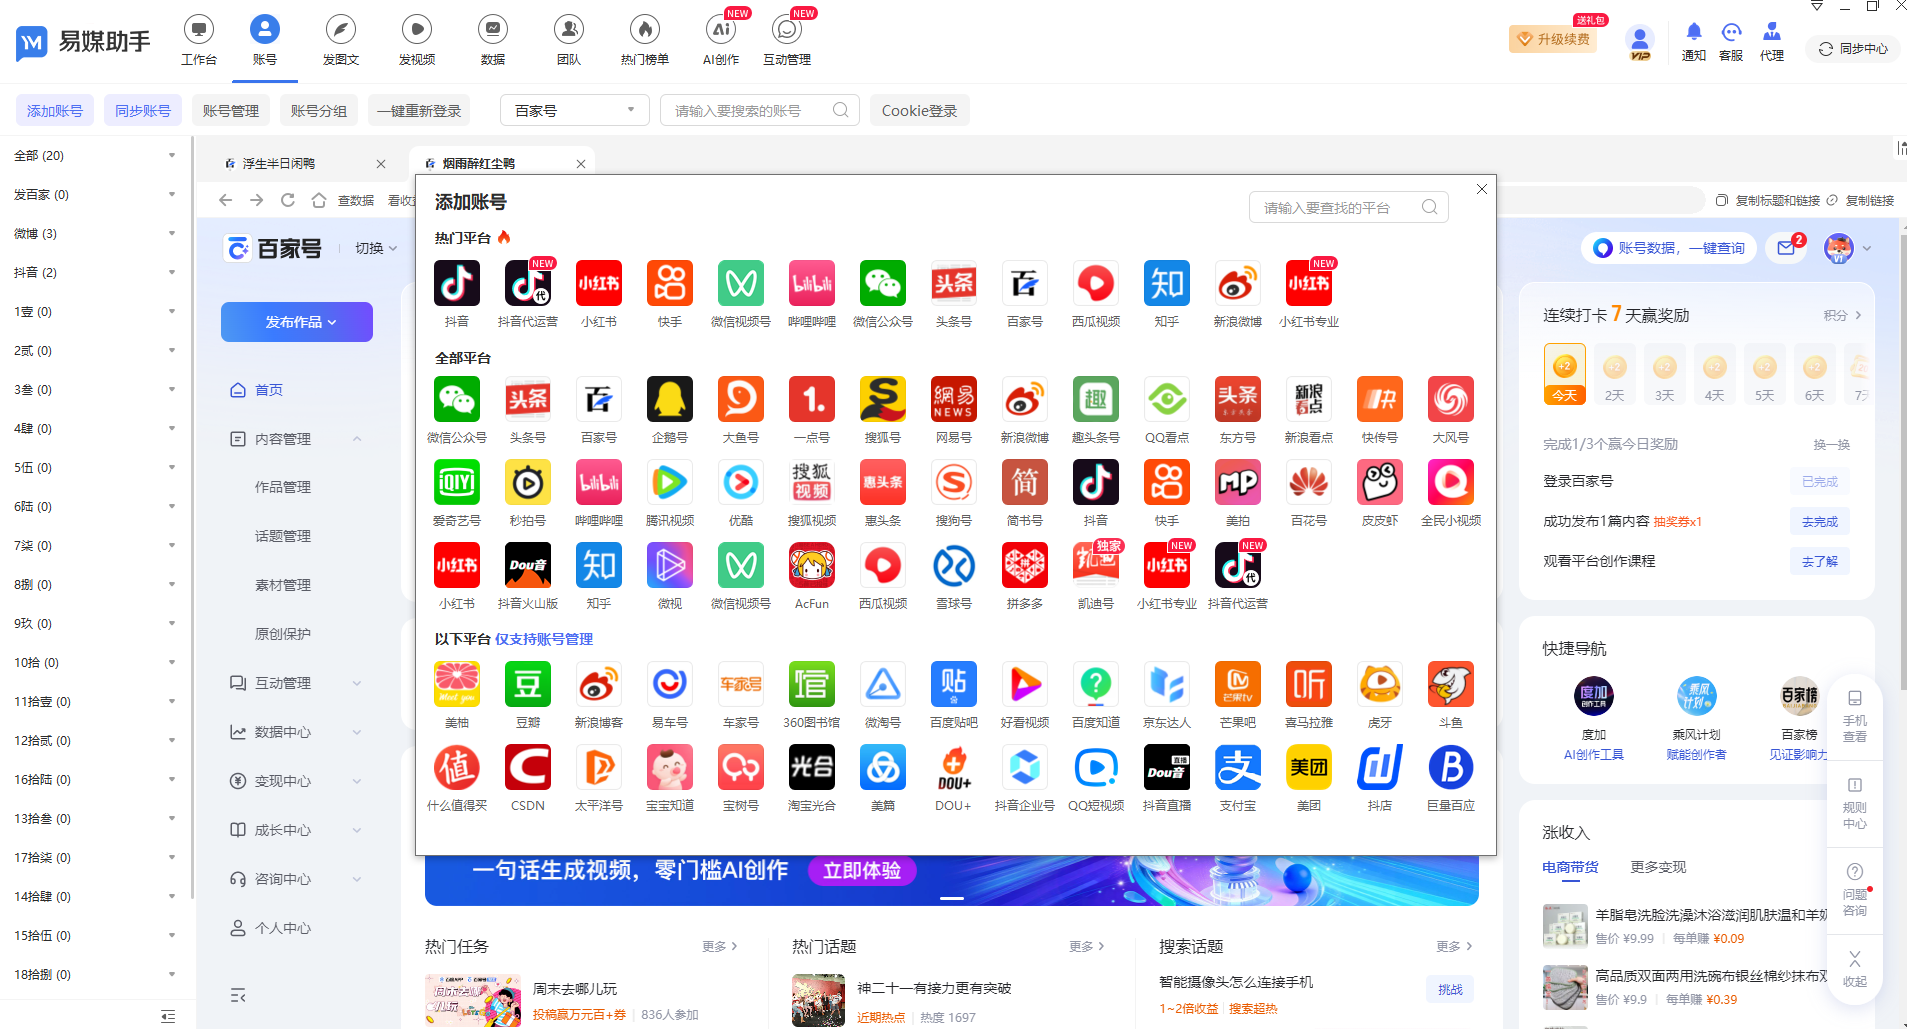1907x1029 pixels.
Task: Select the Xigua Video hot platform icon
Action: (1095, 284)
